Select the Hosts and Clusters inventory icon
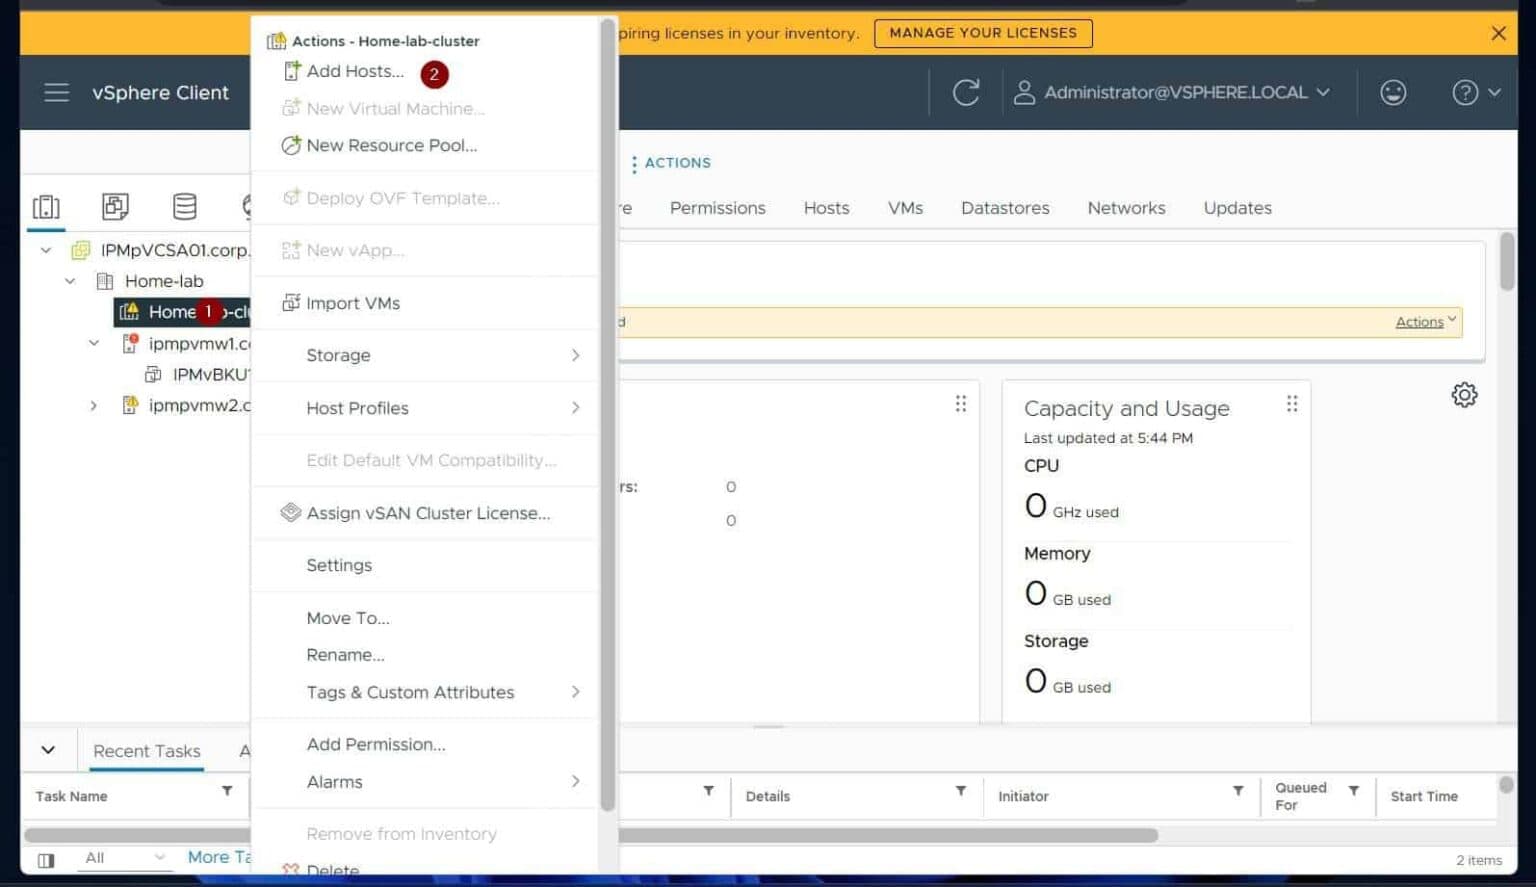Image resolution: width=1536 pixels, height=887 pixels. [x=45, y=206]
